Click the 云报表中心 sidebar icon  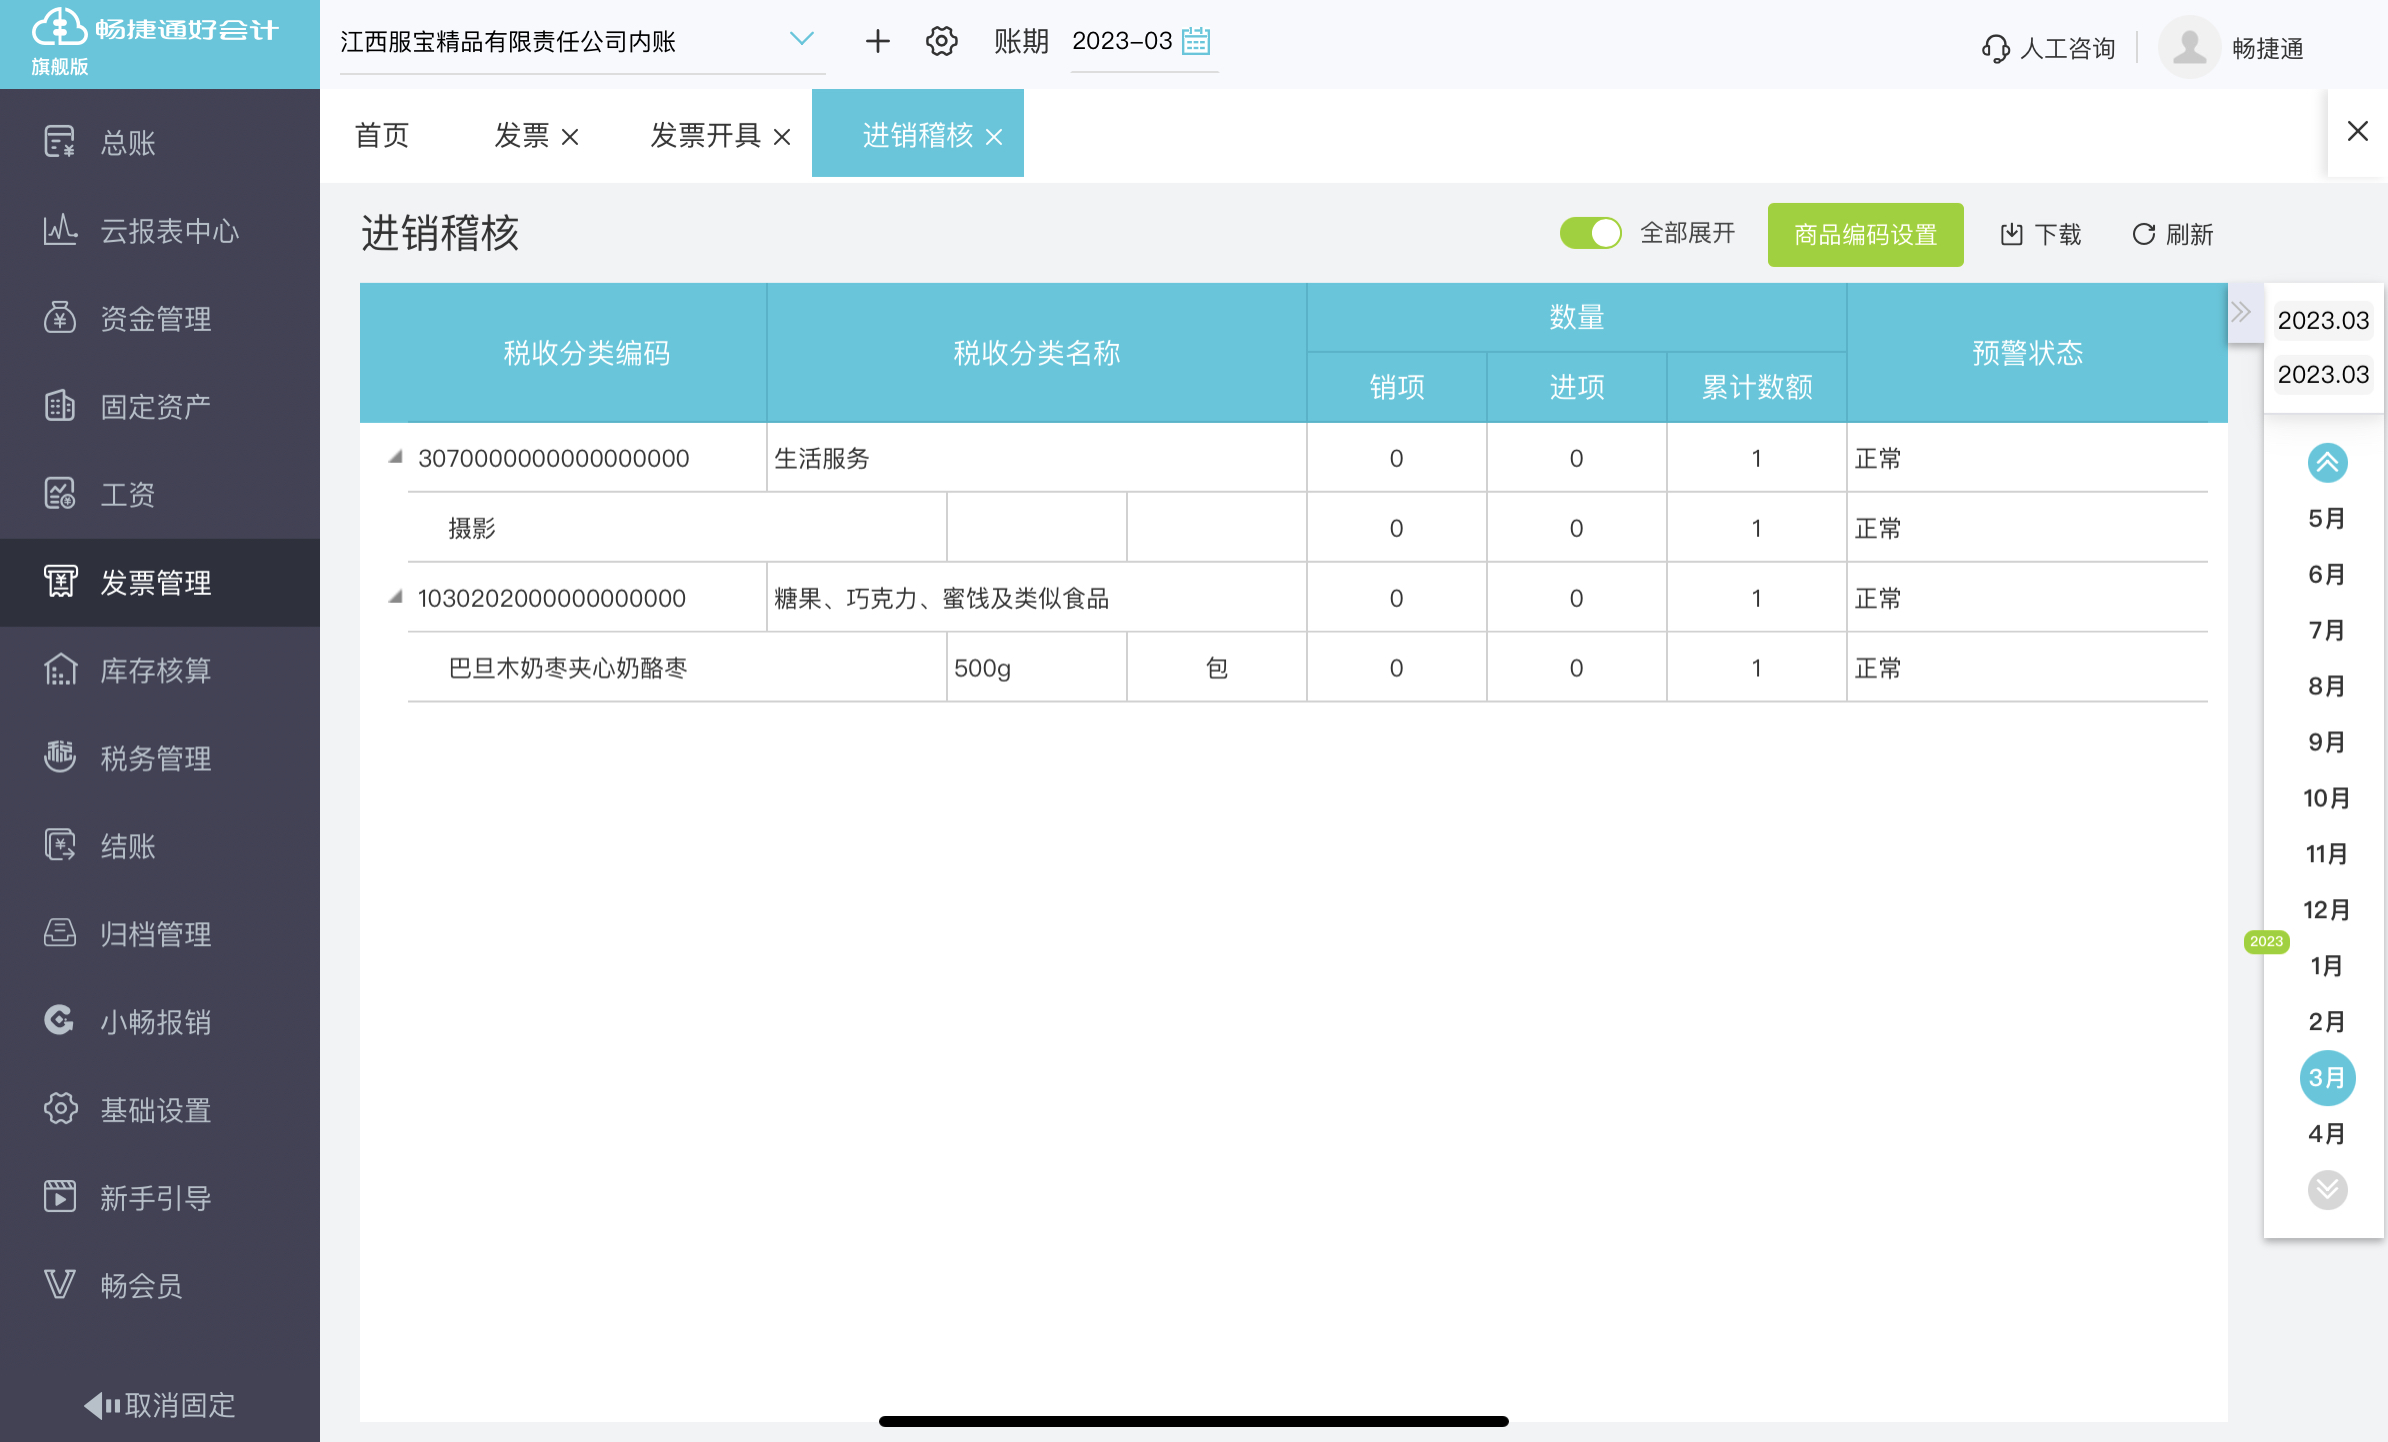[61, 230]
